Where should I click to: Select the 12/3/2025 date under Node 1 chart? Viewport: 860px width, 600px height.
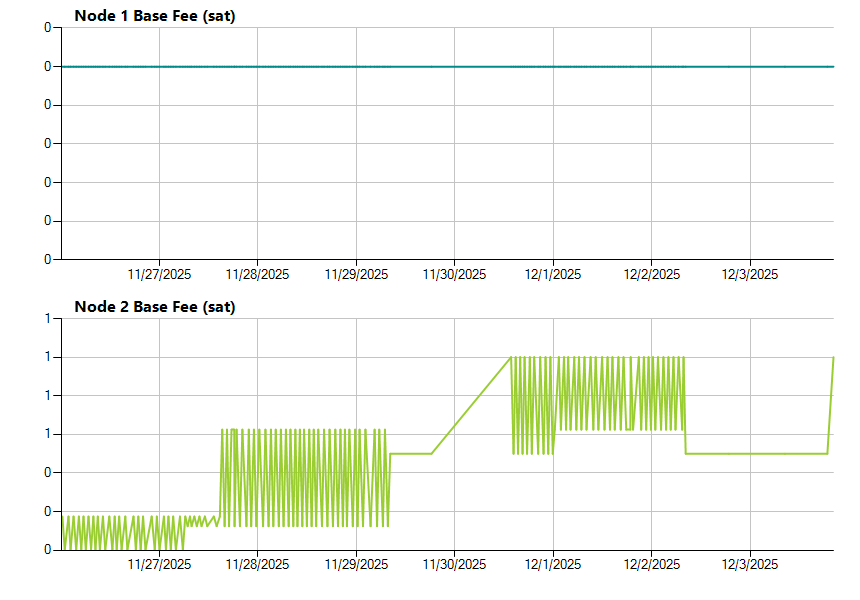click(x=750, y=274)
